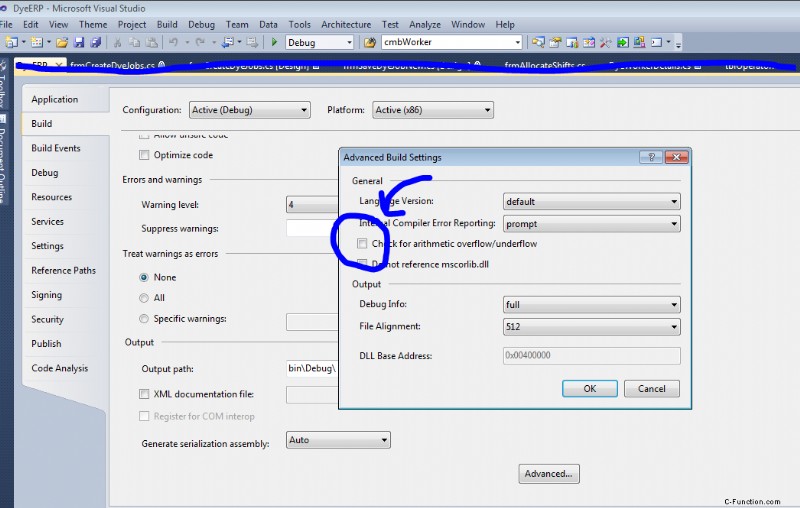Image resolution: width=800 pixels, height=508 pixels.
Task: Click the Open File folder icon
Action: point(62,43)
